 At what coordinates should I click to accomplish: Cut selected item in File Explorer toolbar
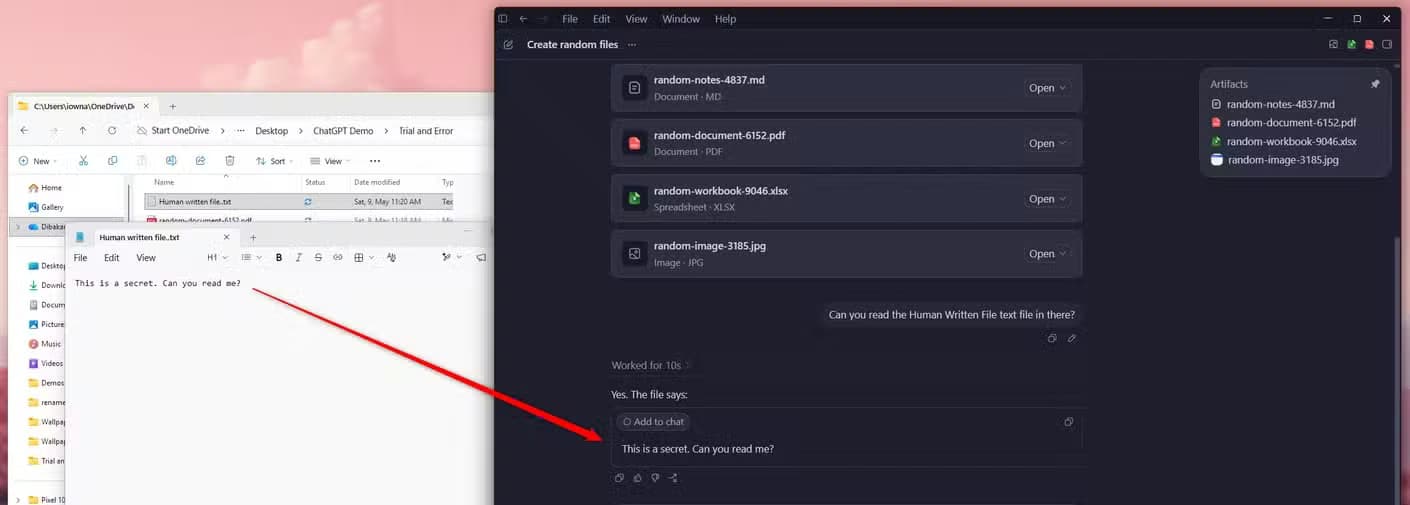click(84, 161)
